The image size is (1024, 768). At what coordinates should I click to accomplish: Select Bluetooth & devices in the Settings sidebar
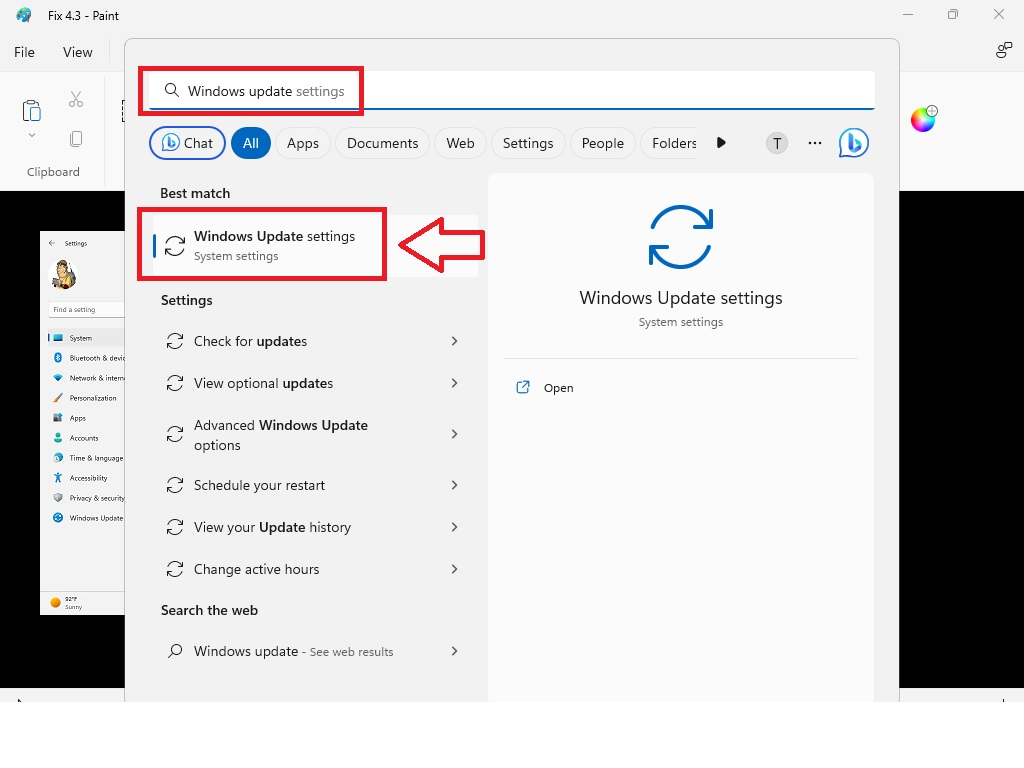(x=88, y=358)
